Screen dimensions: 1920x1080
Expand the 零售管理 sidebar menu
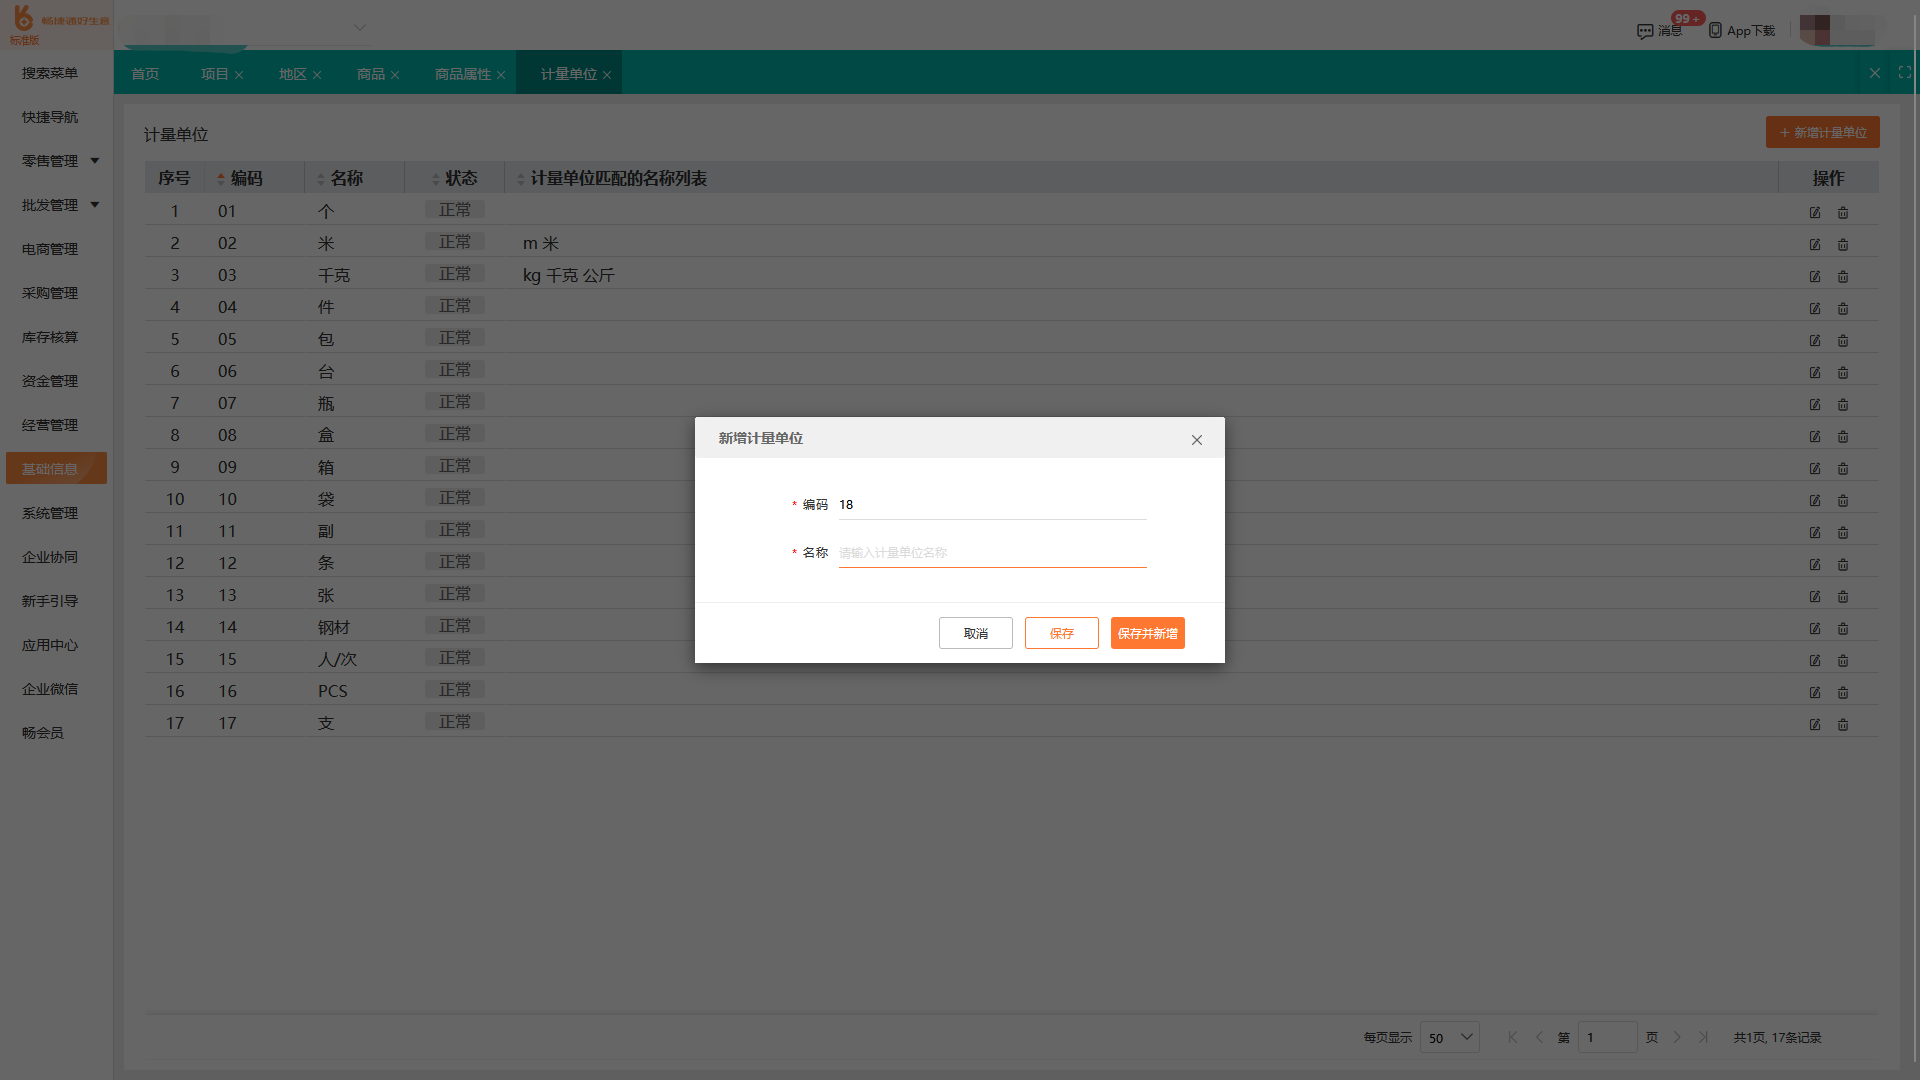coord(57,161)
